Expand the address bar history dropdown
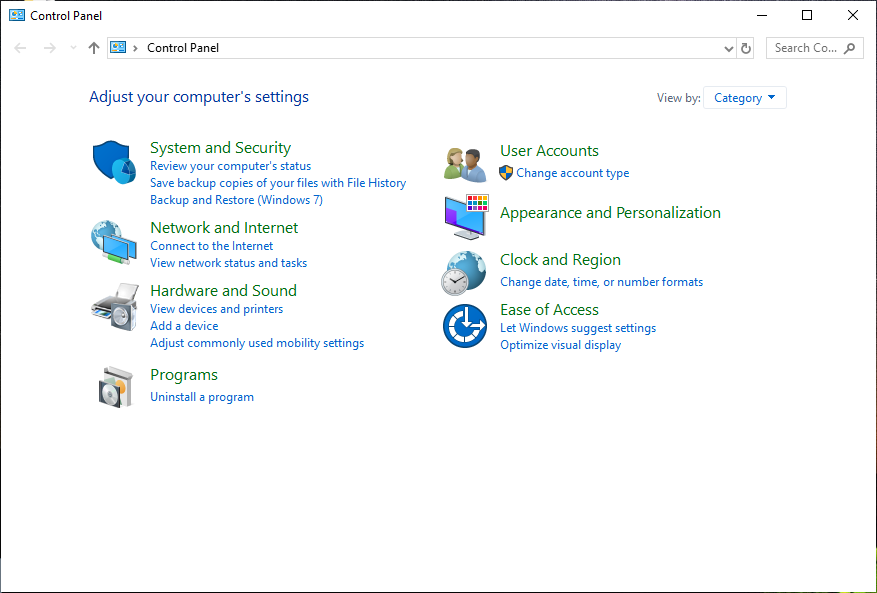877x593 pixels. click(728, 49)
